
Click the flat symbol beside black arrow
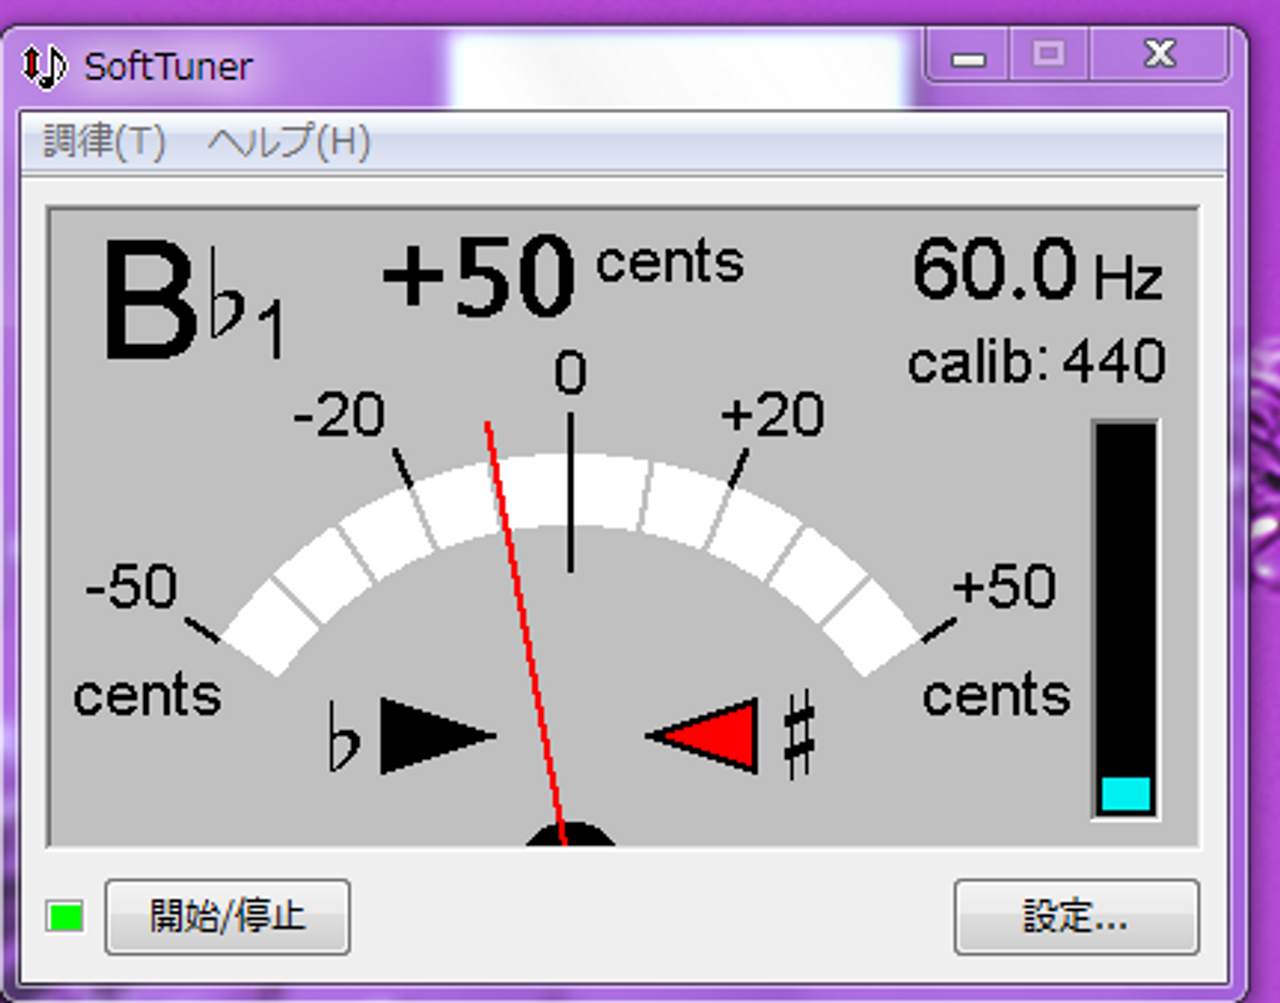coord(342,738)
